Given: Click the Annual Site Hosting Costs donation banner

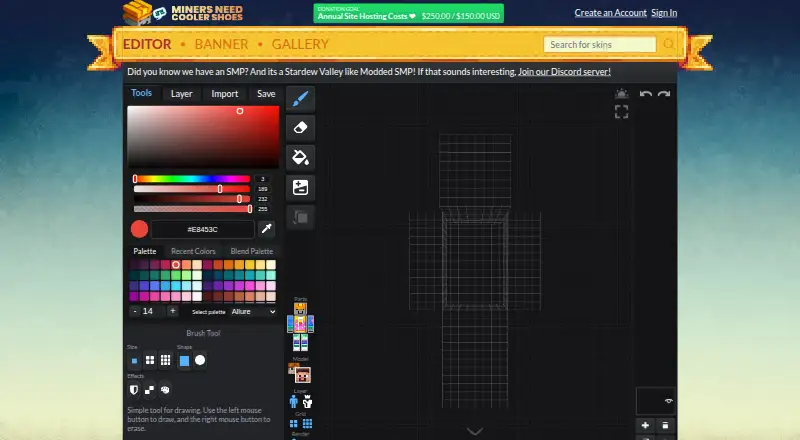Looking at the screenshot, I should [x=409, y=13].
